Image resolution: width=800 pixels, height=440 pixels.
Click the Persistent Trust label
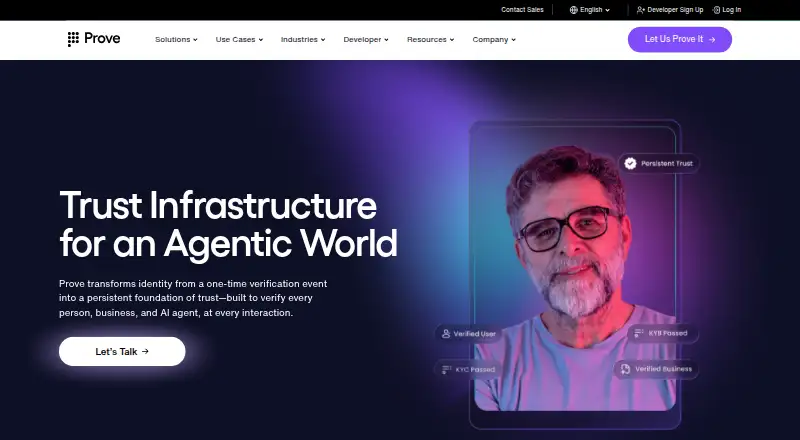coord(667,163)
